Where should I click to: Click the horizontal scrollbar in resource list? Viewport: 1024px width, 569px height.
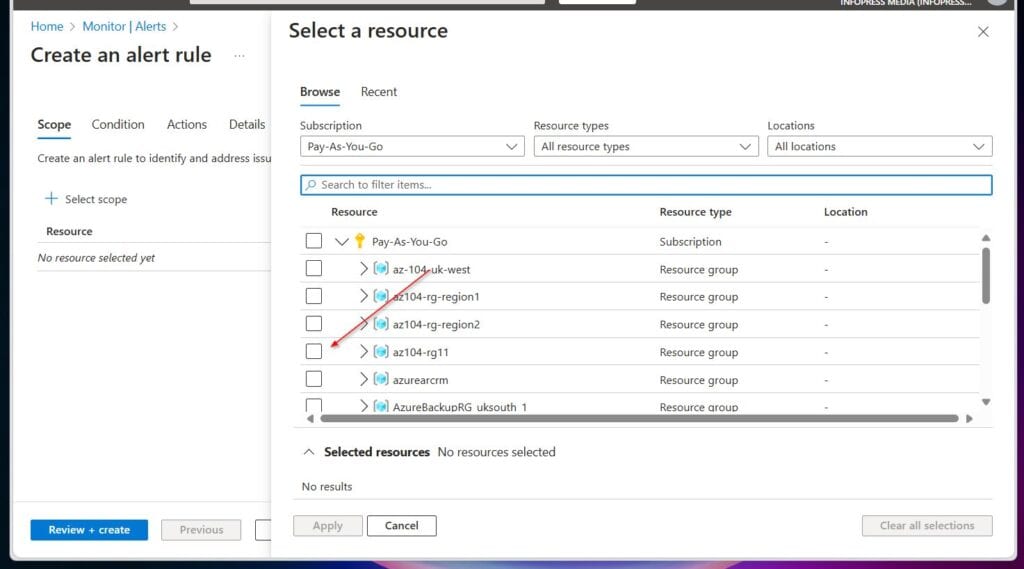click(639, 418)
